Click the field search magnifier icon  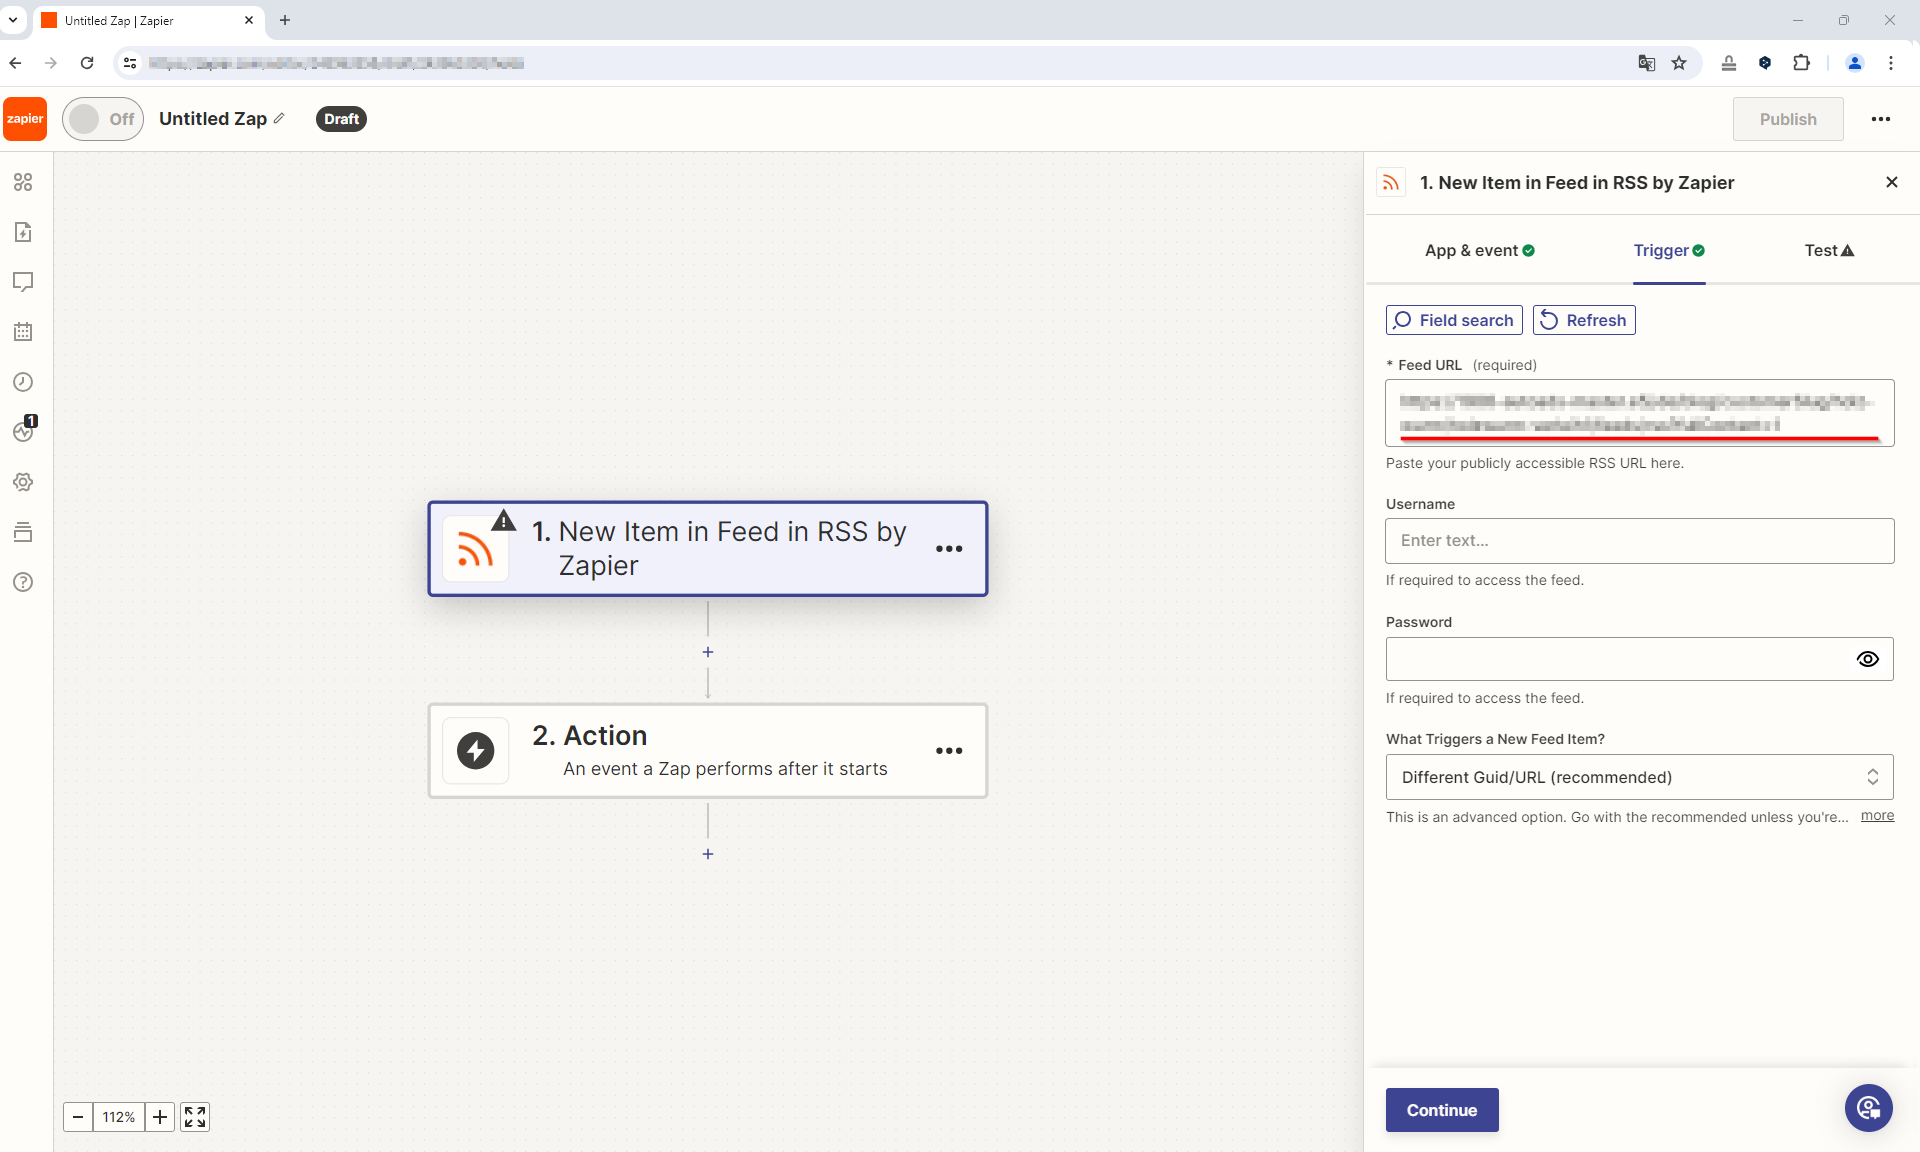[1402, 320]
